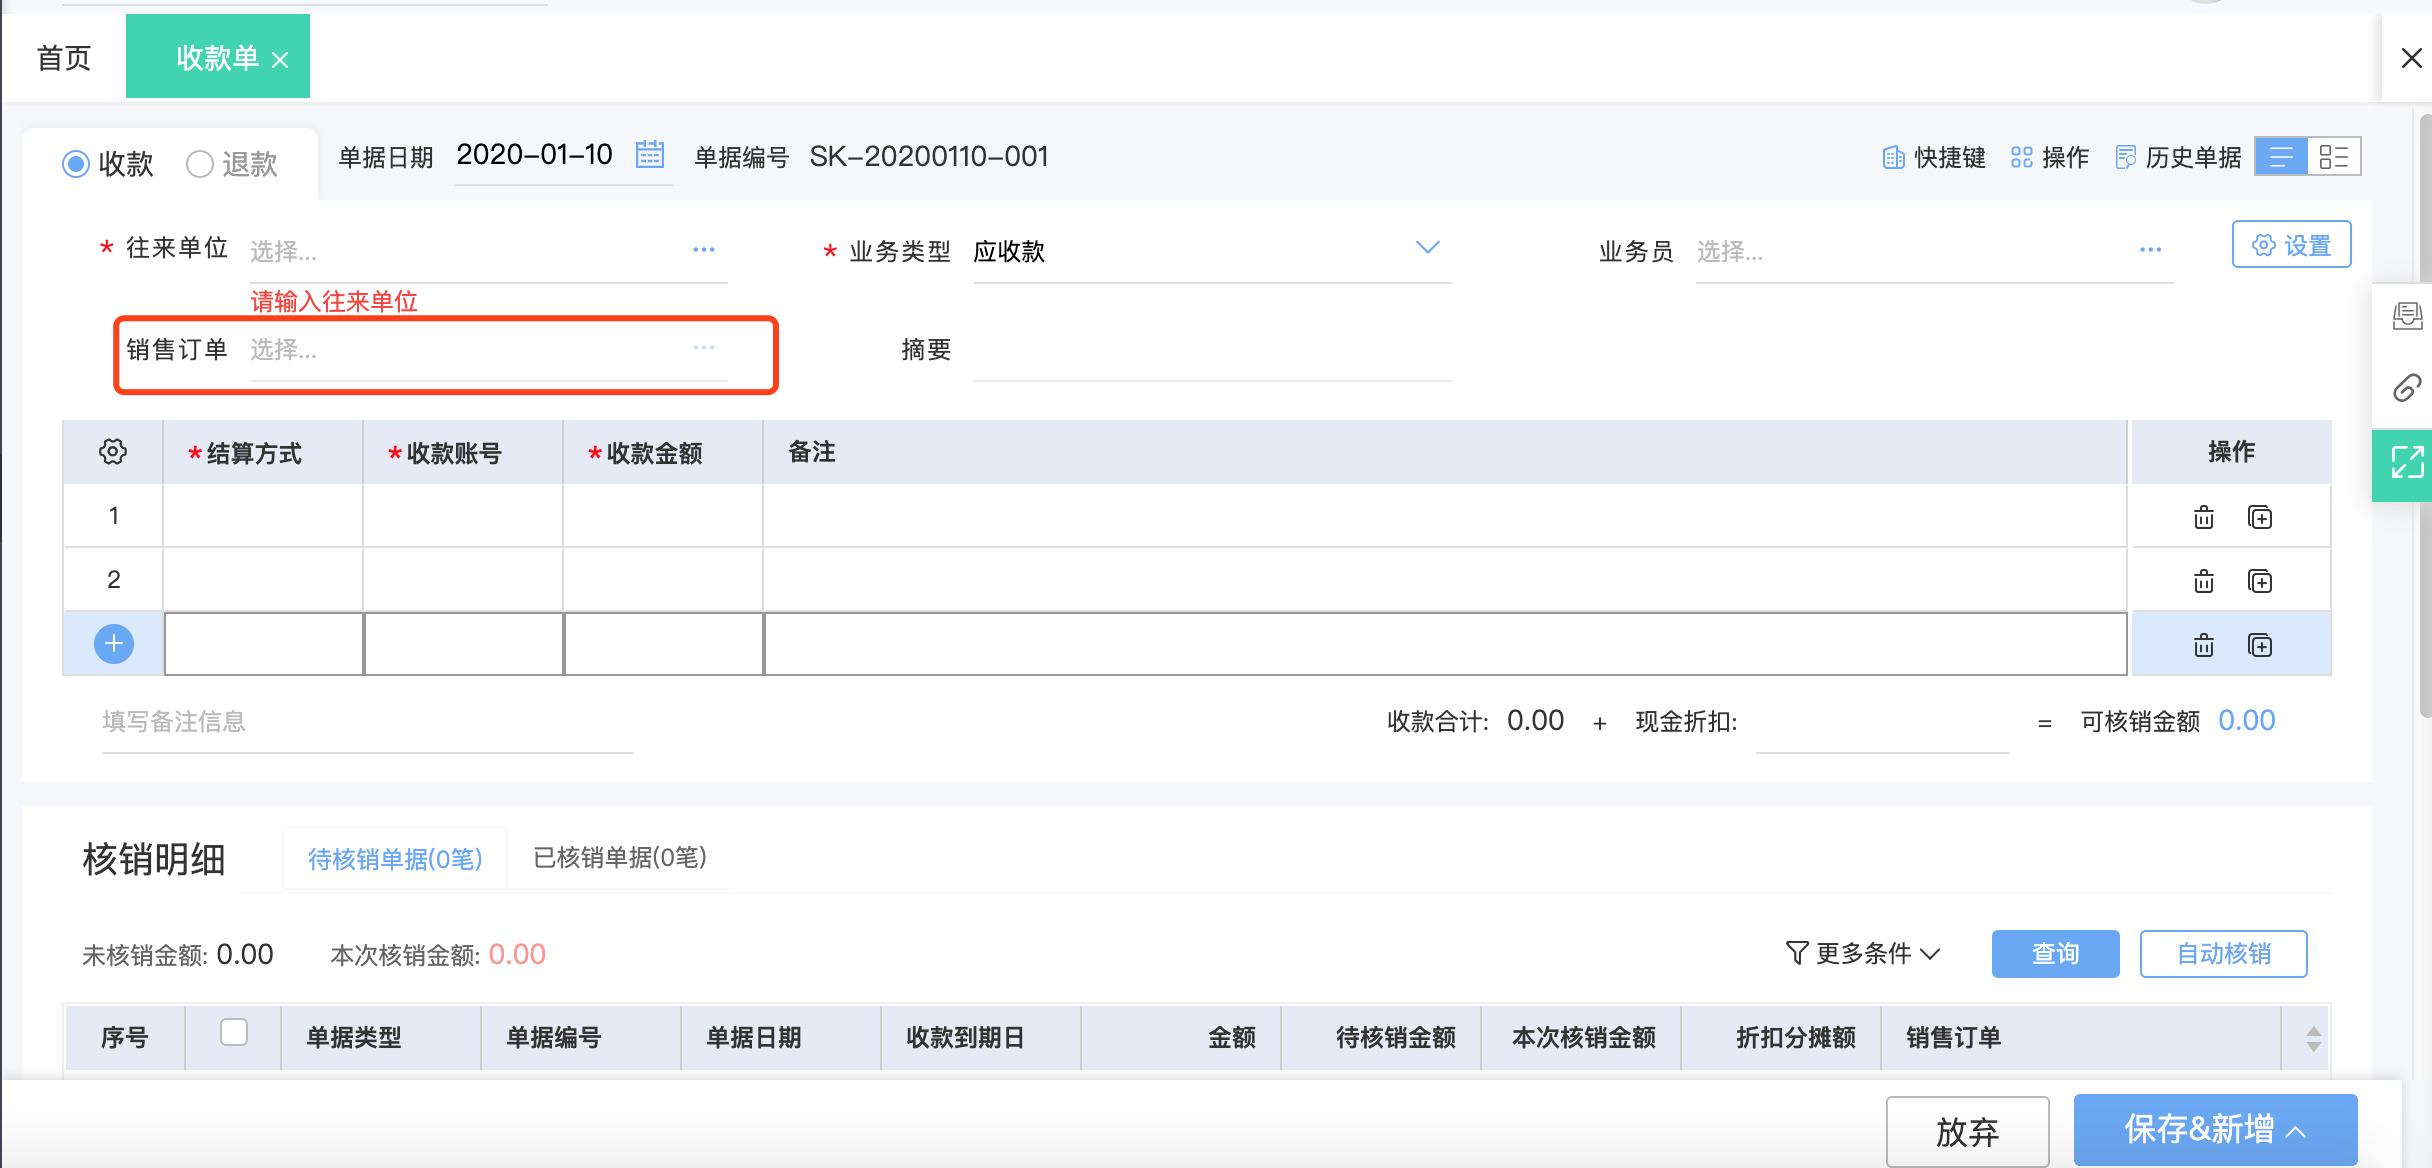Viewport: 2432px width, 1168px height.
Task: Click the 设置 gear icon
Action: tap(2266, 245)
